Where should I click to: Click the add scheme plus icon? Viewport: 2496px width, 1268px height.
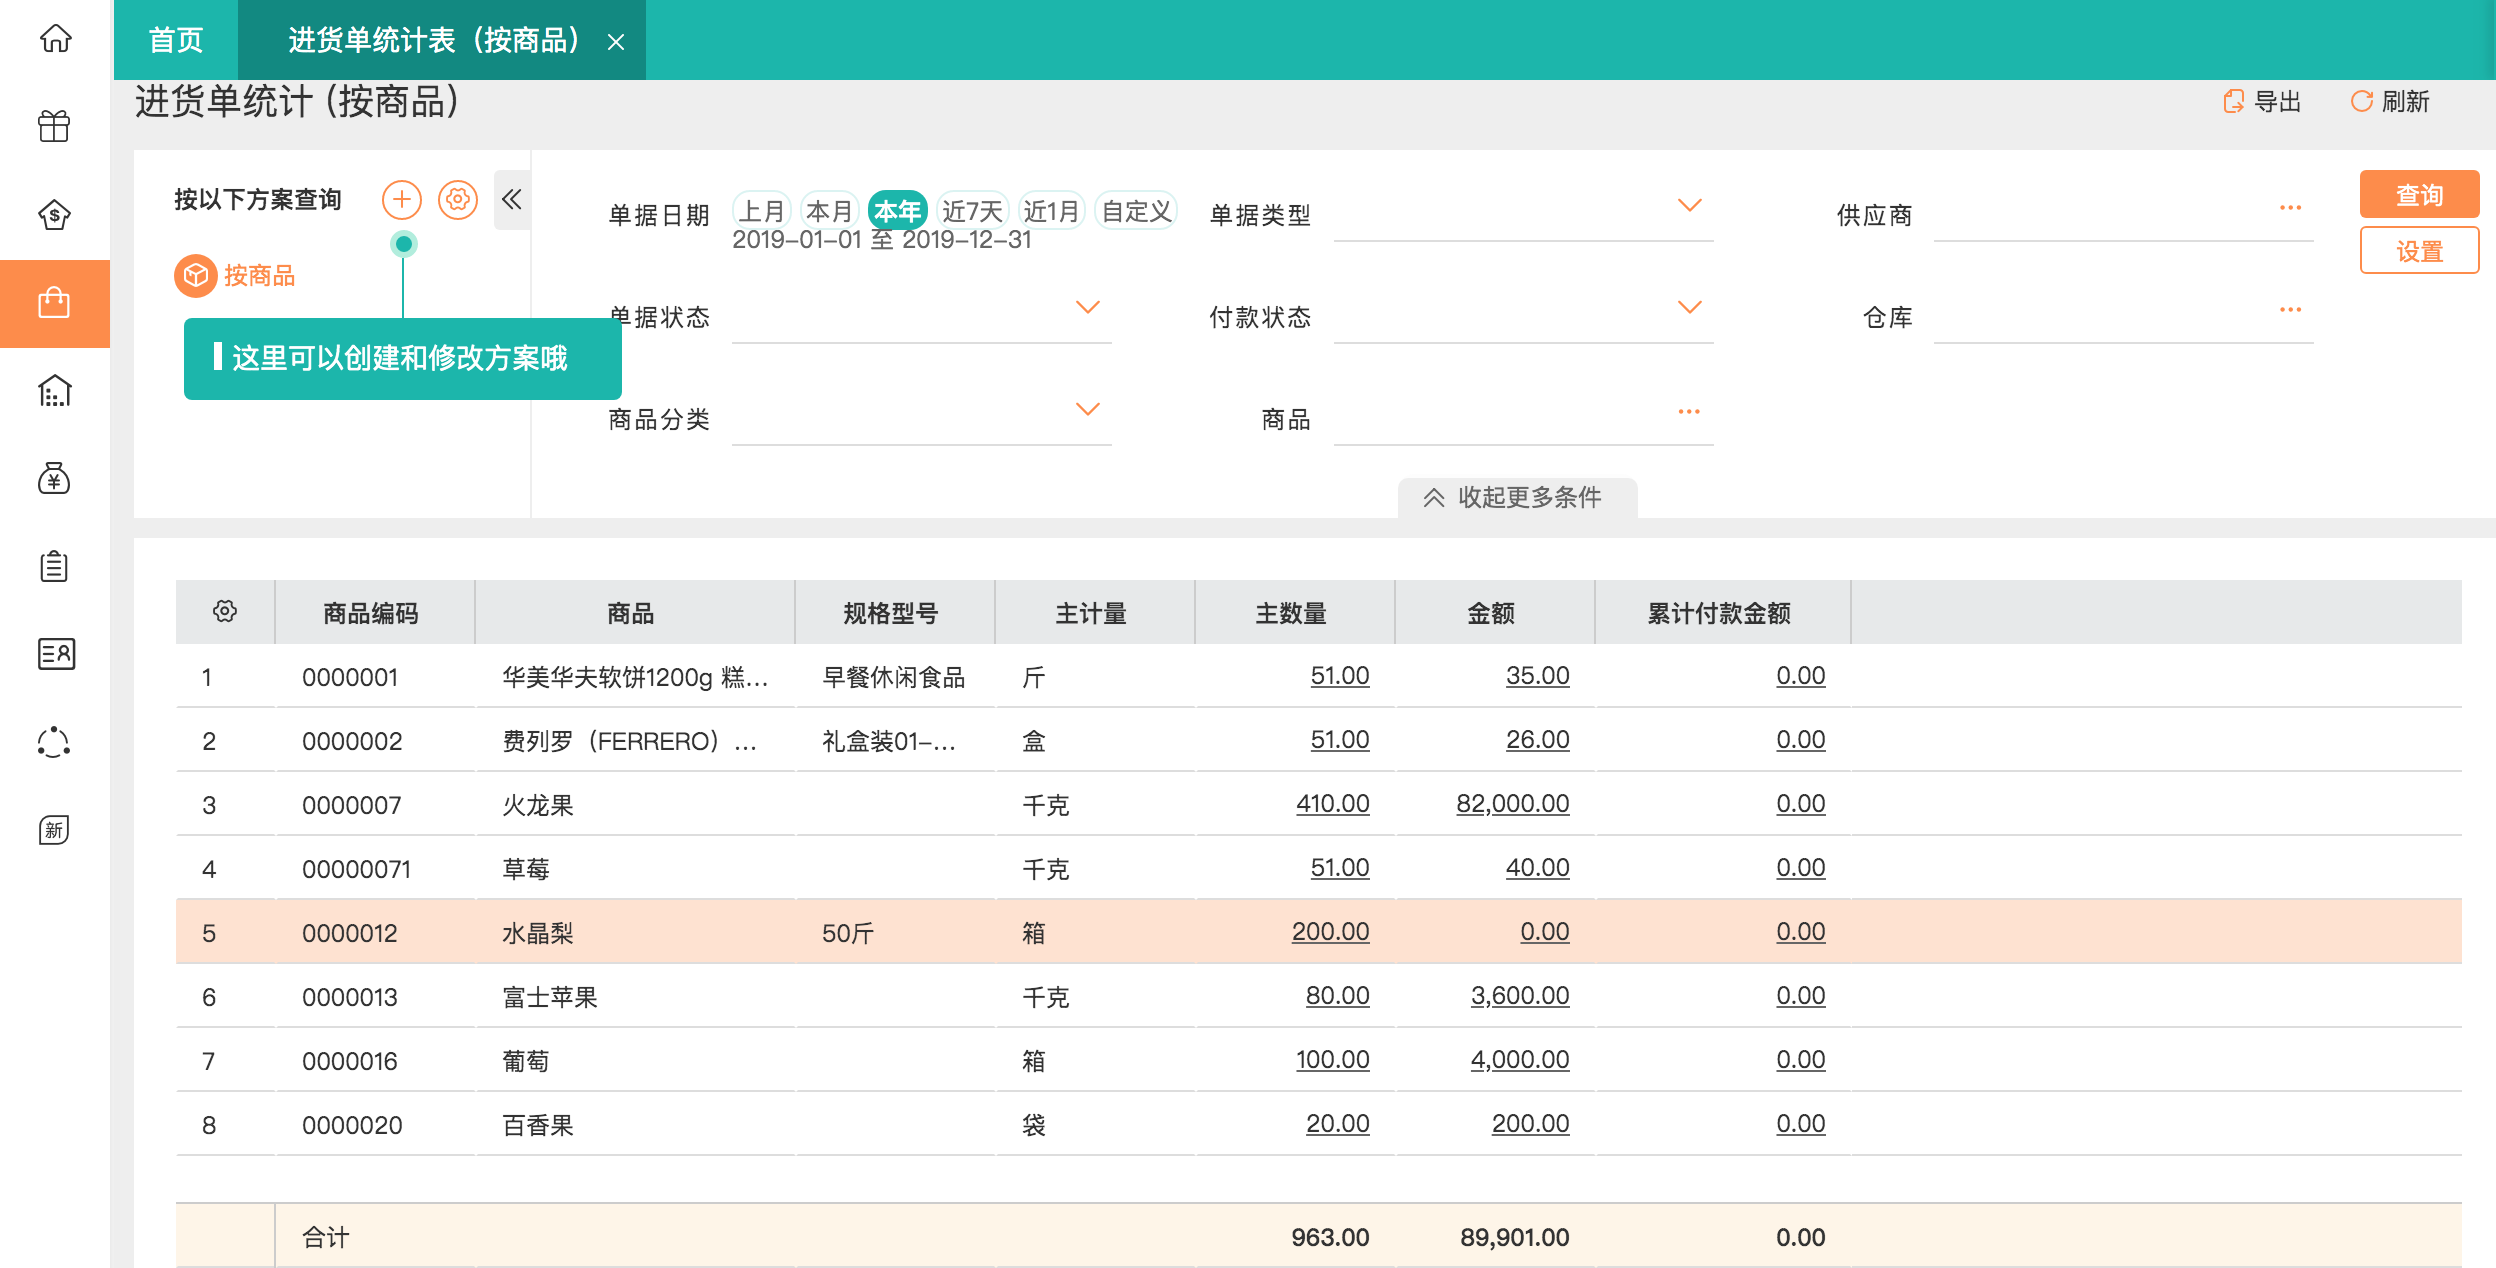403,199
